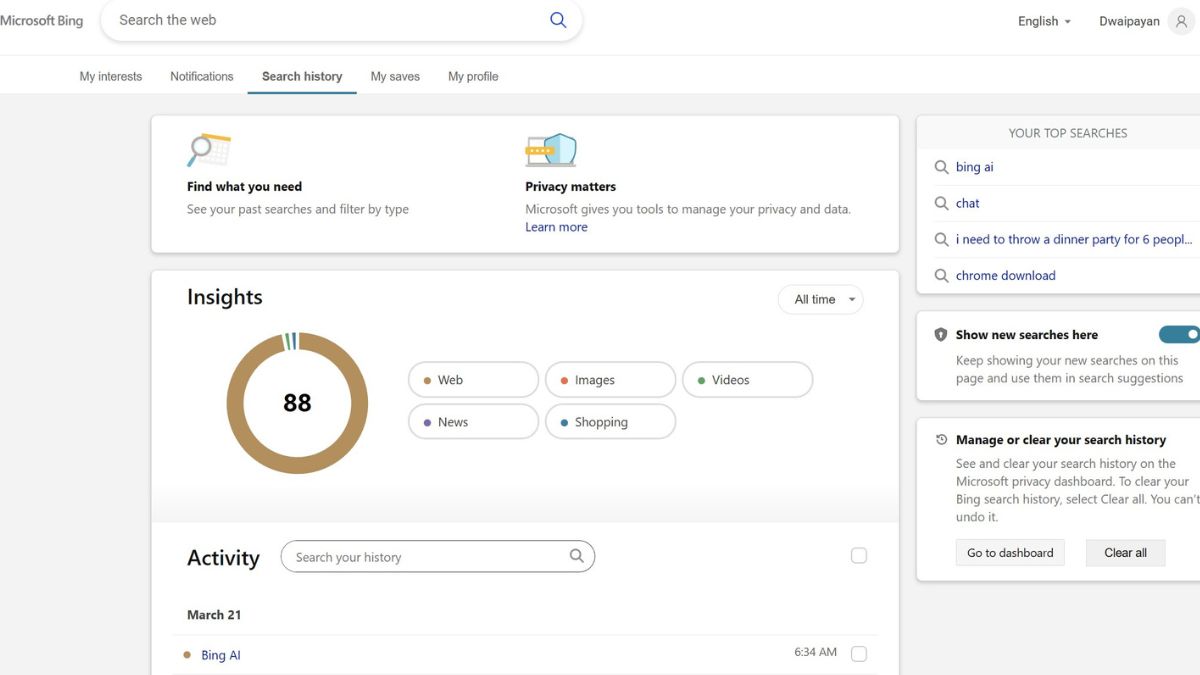This screenshot has width=1200, height=675.
Task: Click the shield icon next to Show new searches here
Action: pos(940,334)
